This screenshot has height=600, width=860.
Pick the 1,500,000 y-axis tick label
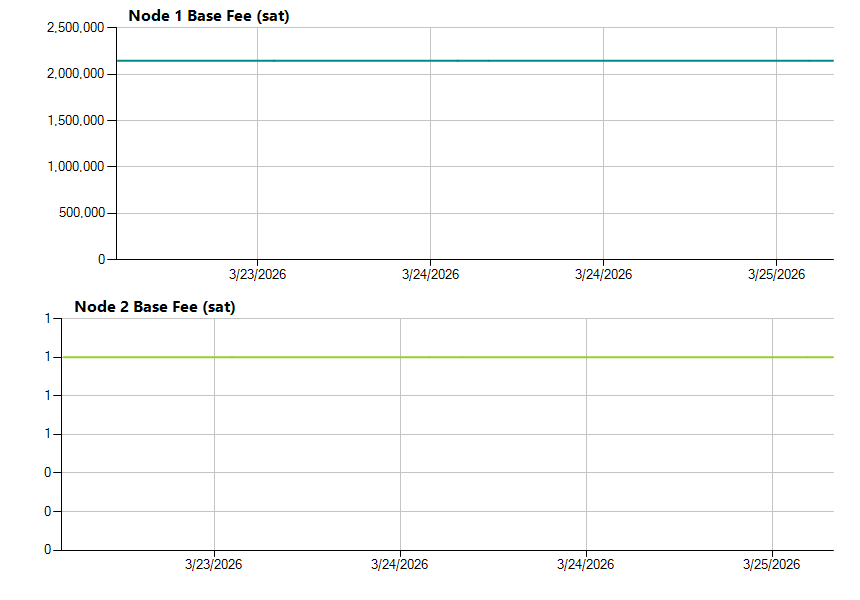[x=76, y=121]
